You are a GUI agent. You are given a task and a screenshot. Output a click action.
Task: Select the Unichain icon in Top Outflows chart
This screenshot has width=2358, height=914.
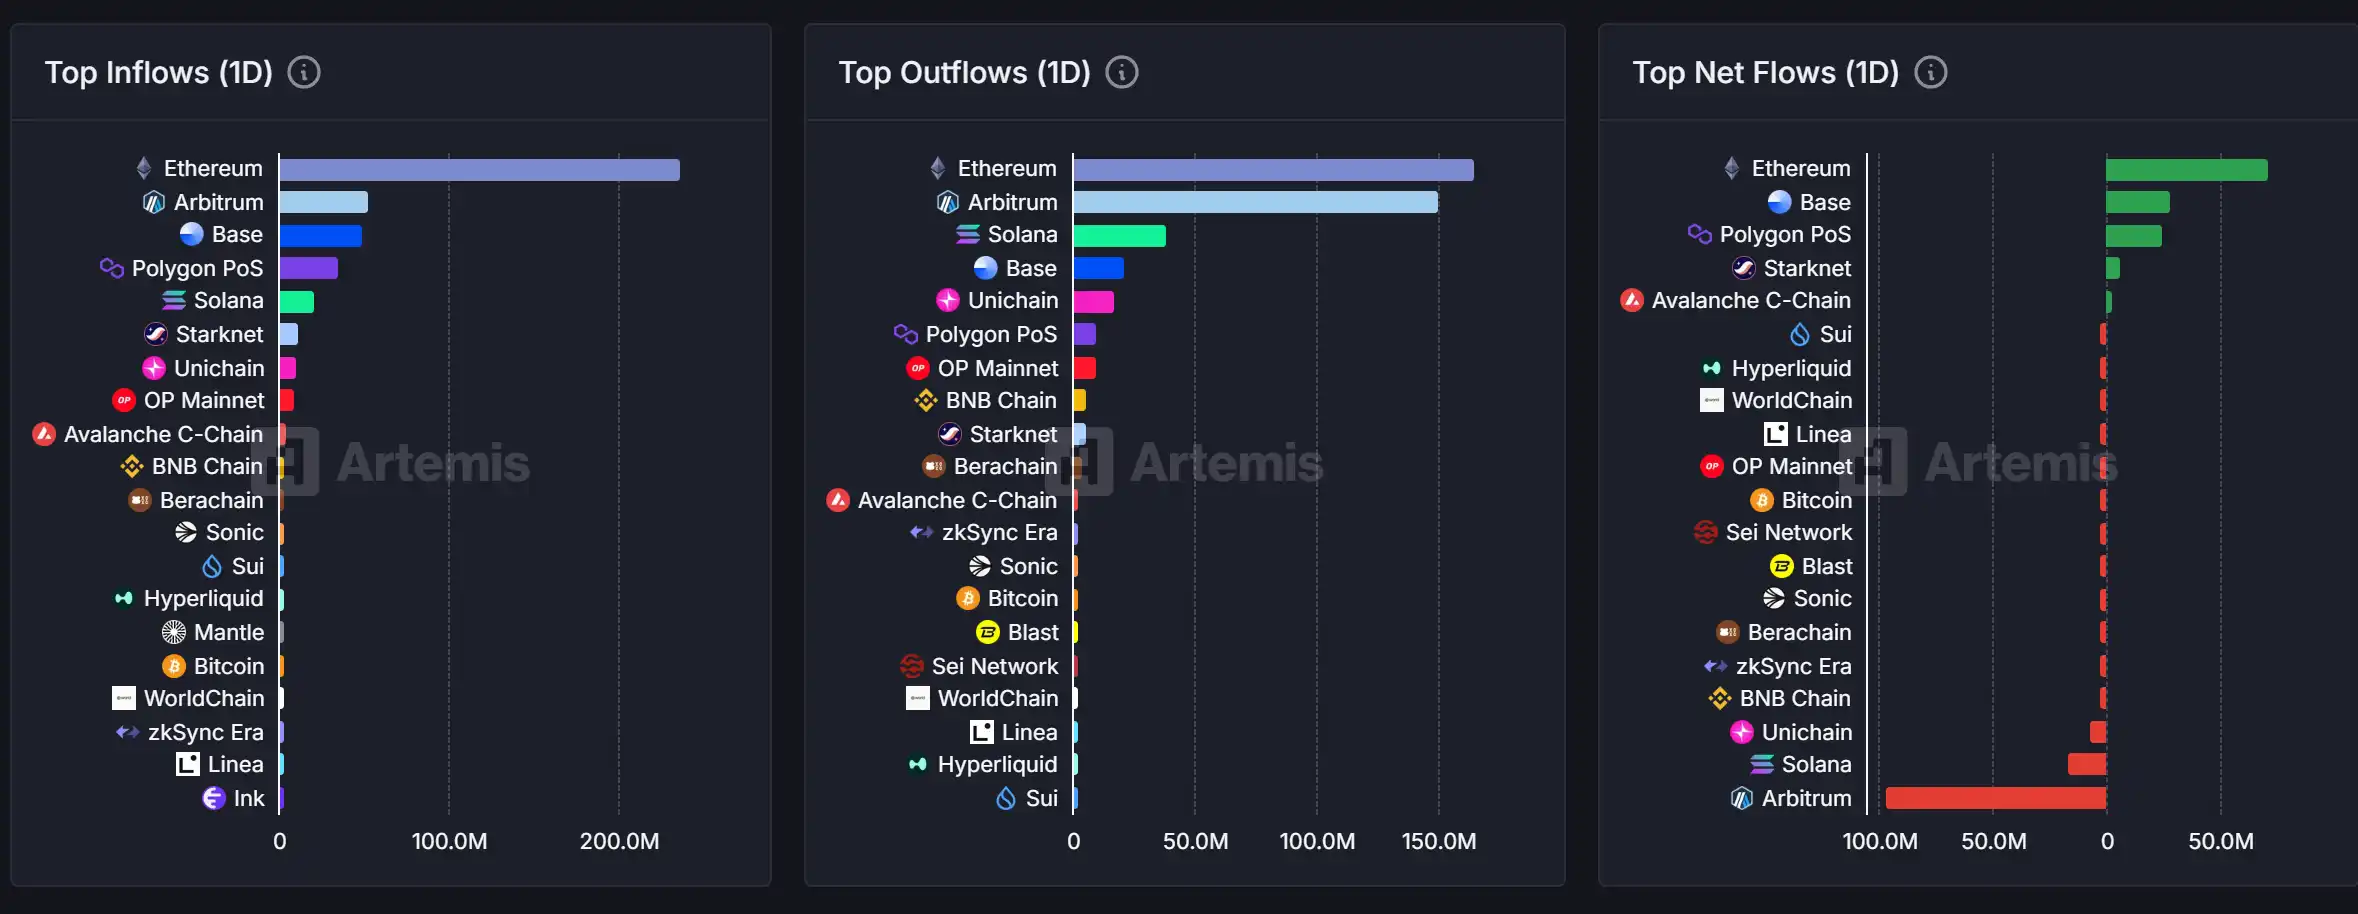(947, 300)
